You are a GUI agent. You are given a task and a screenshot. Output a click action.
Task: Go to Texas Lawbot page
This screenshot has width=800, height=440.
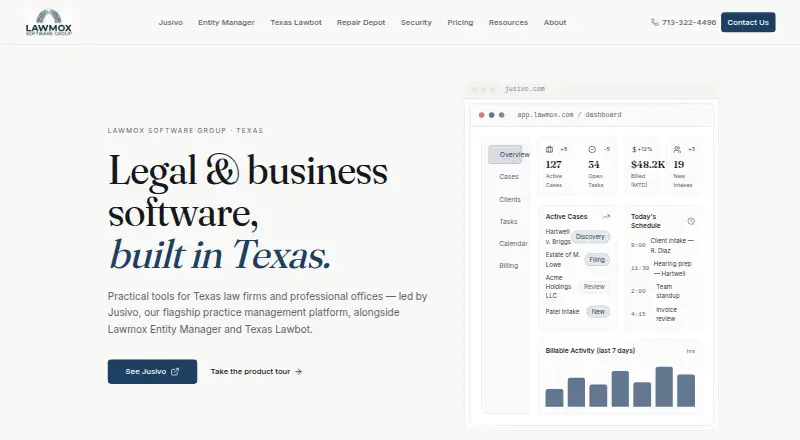[296, 22]
